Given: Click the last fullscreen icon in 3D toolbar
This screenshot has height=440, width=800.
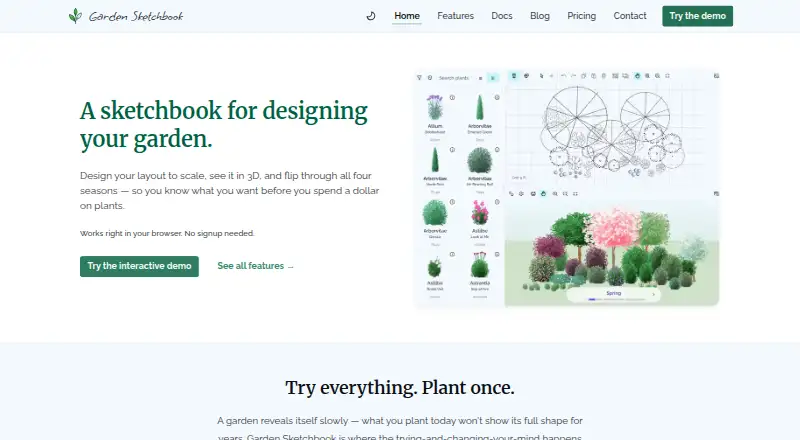Looking at the screenshot, I should 576,194.
